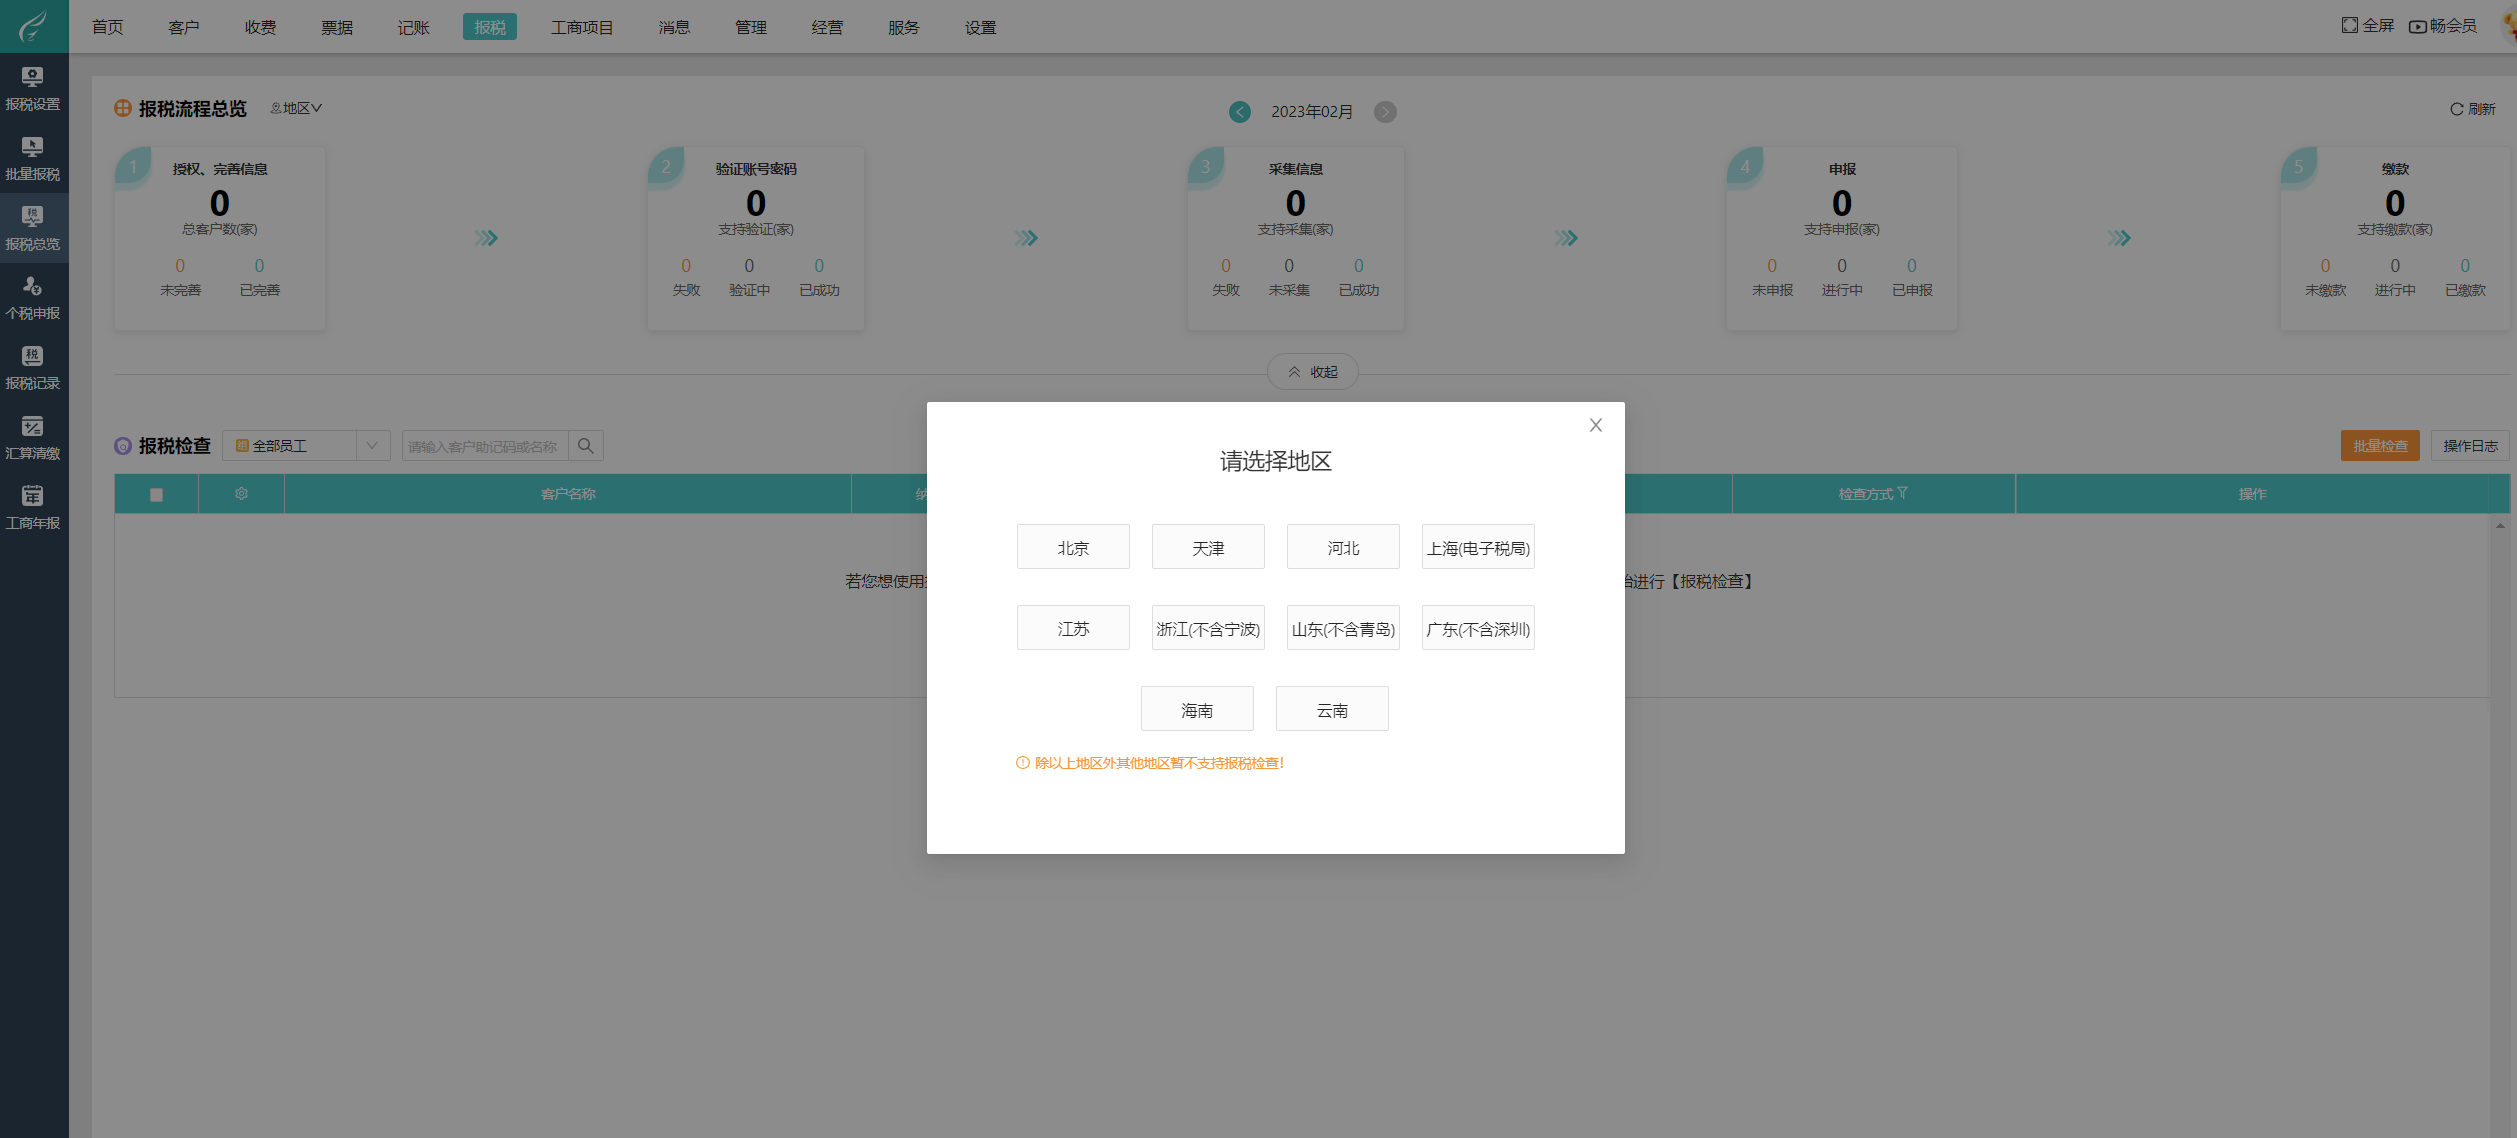Click the 收起 collapse button
Image resolution: width=2517 pixels, height=1138 pixels.
1316,372
